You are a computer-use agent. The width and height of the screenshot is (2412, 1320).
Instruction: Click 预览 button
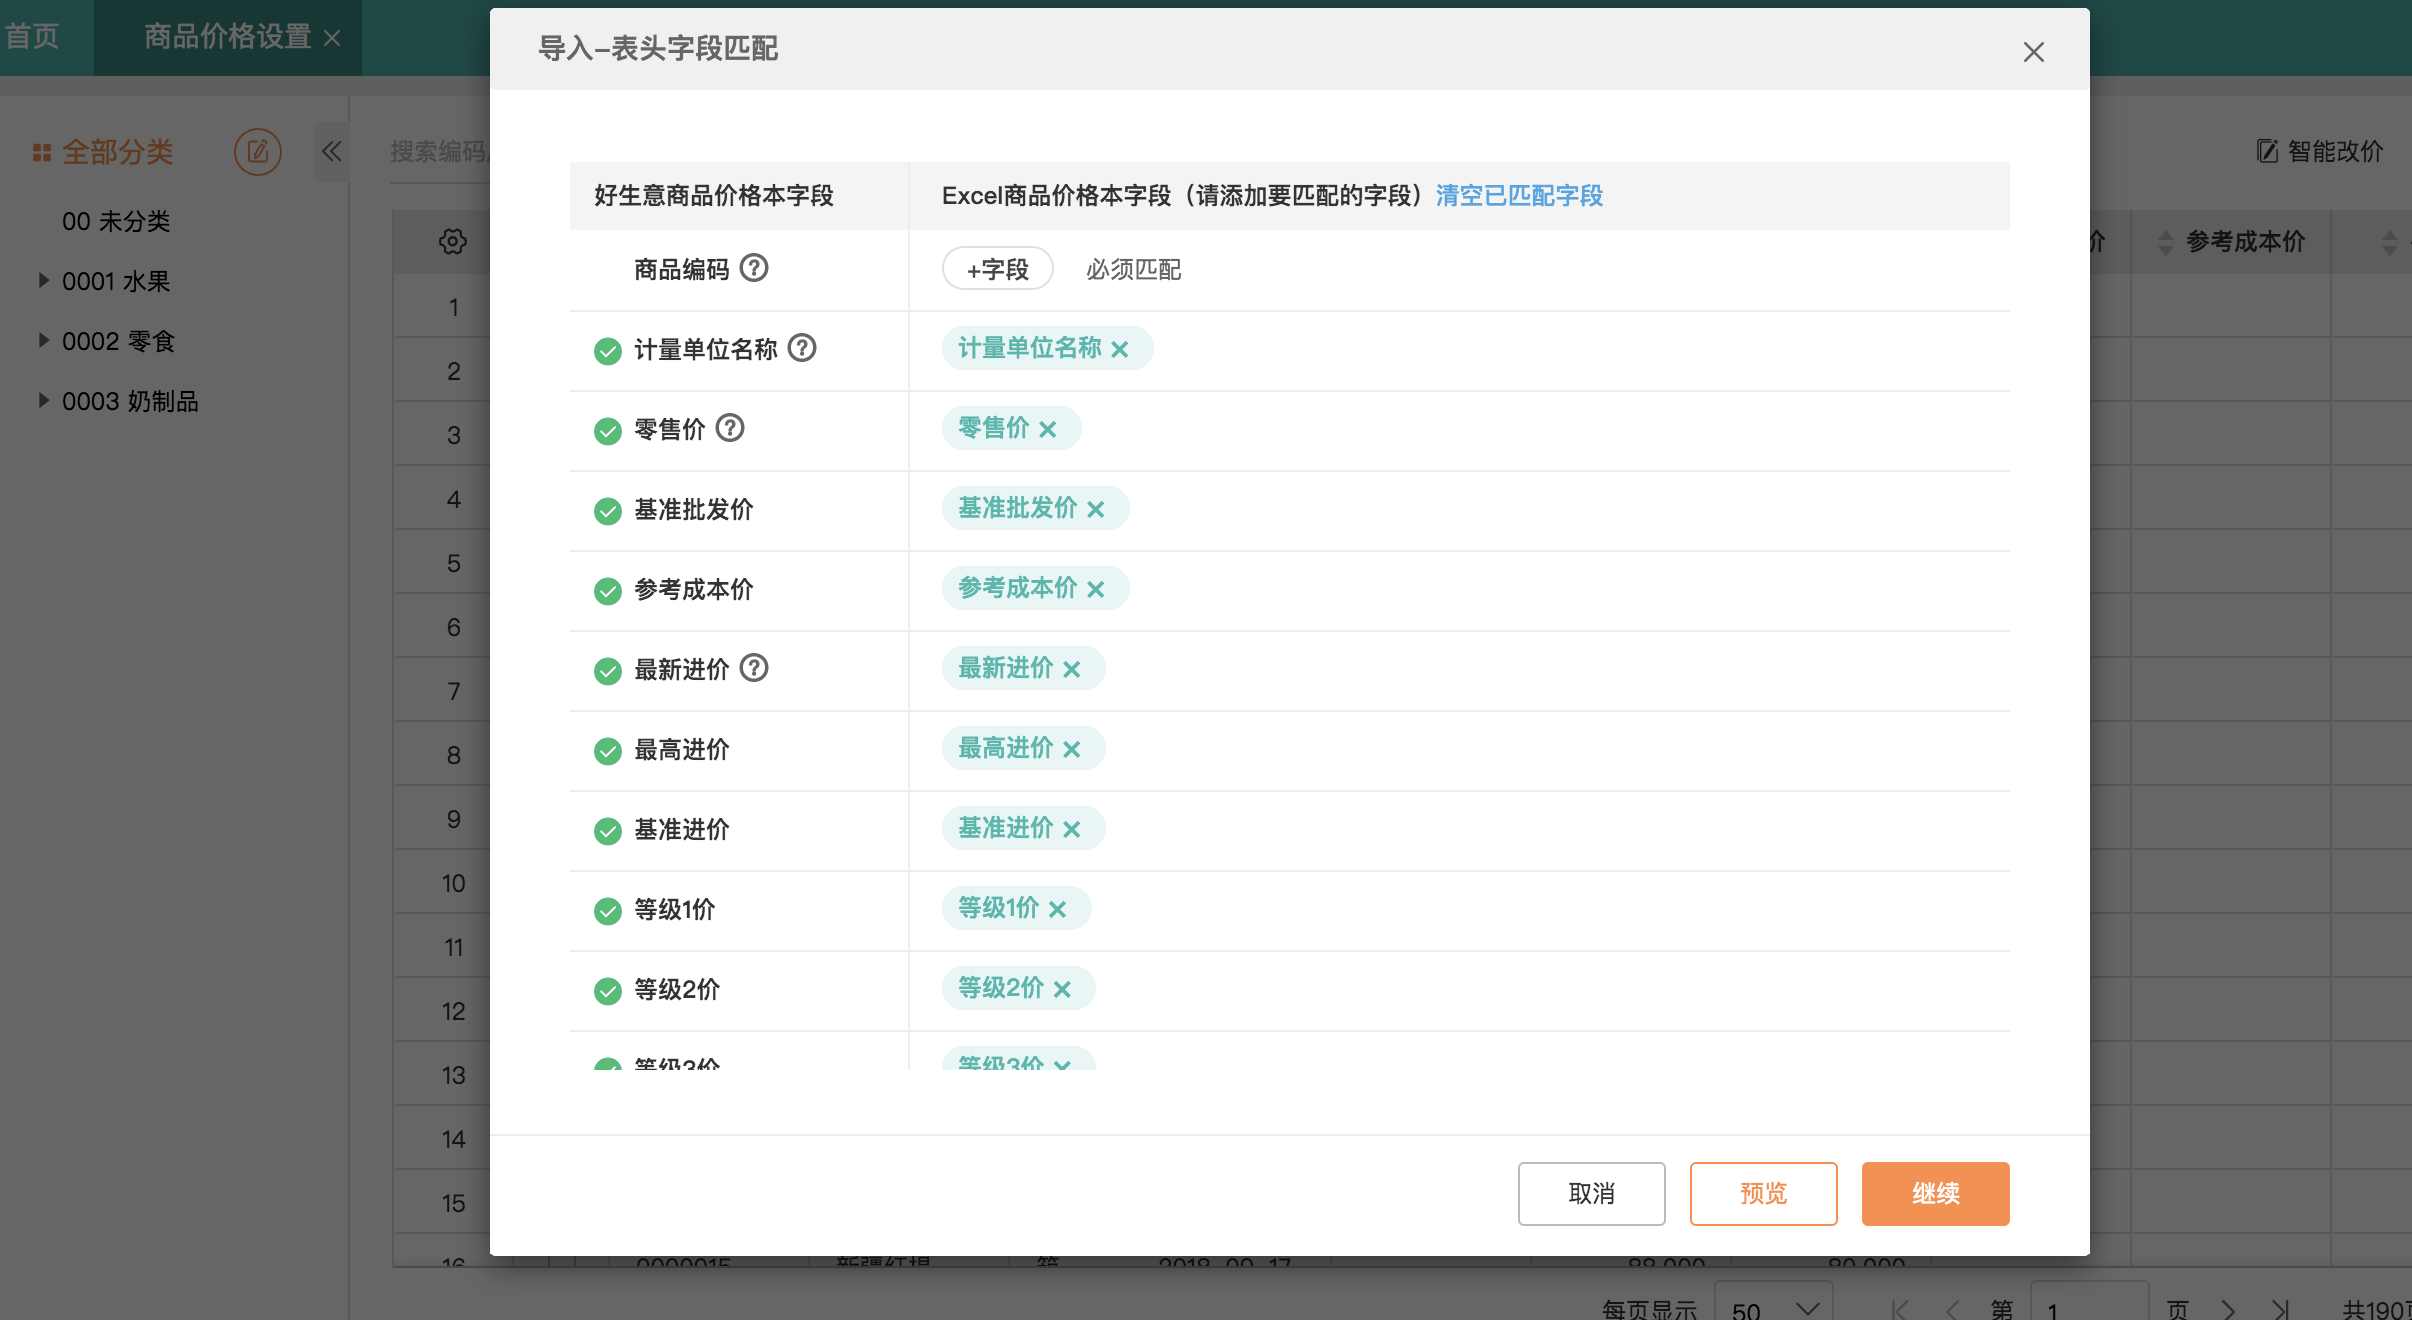click(1763, 1192)
